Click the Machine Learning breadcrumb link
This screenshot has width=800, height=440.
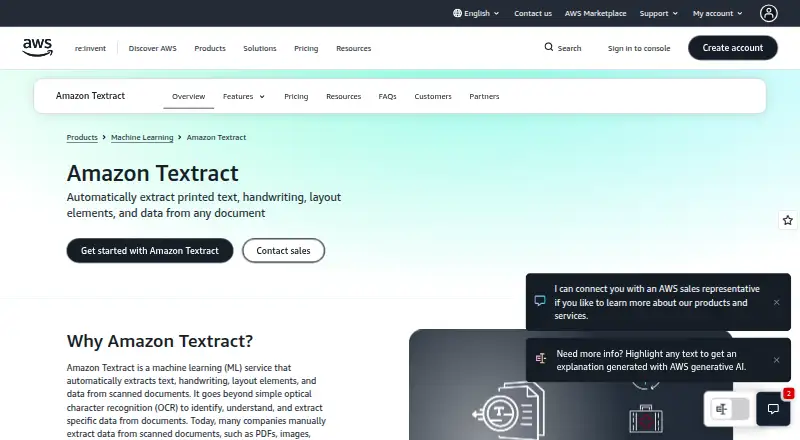pyautogui.click(x=142, y=137)
